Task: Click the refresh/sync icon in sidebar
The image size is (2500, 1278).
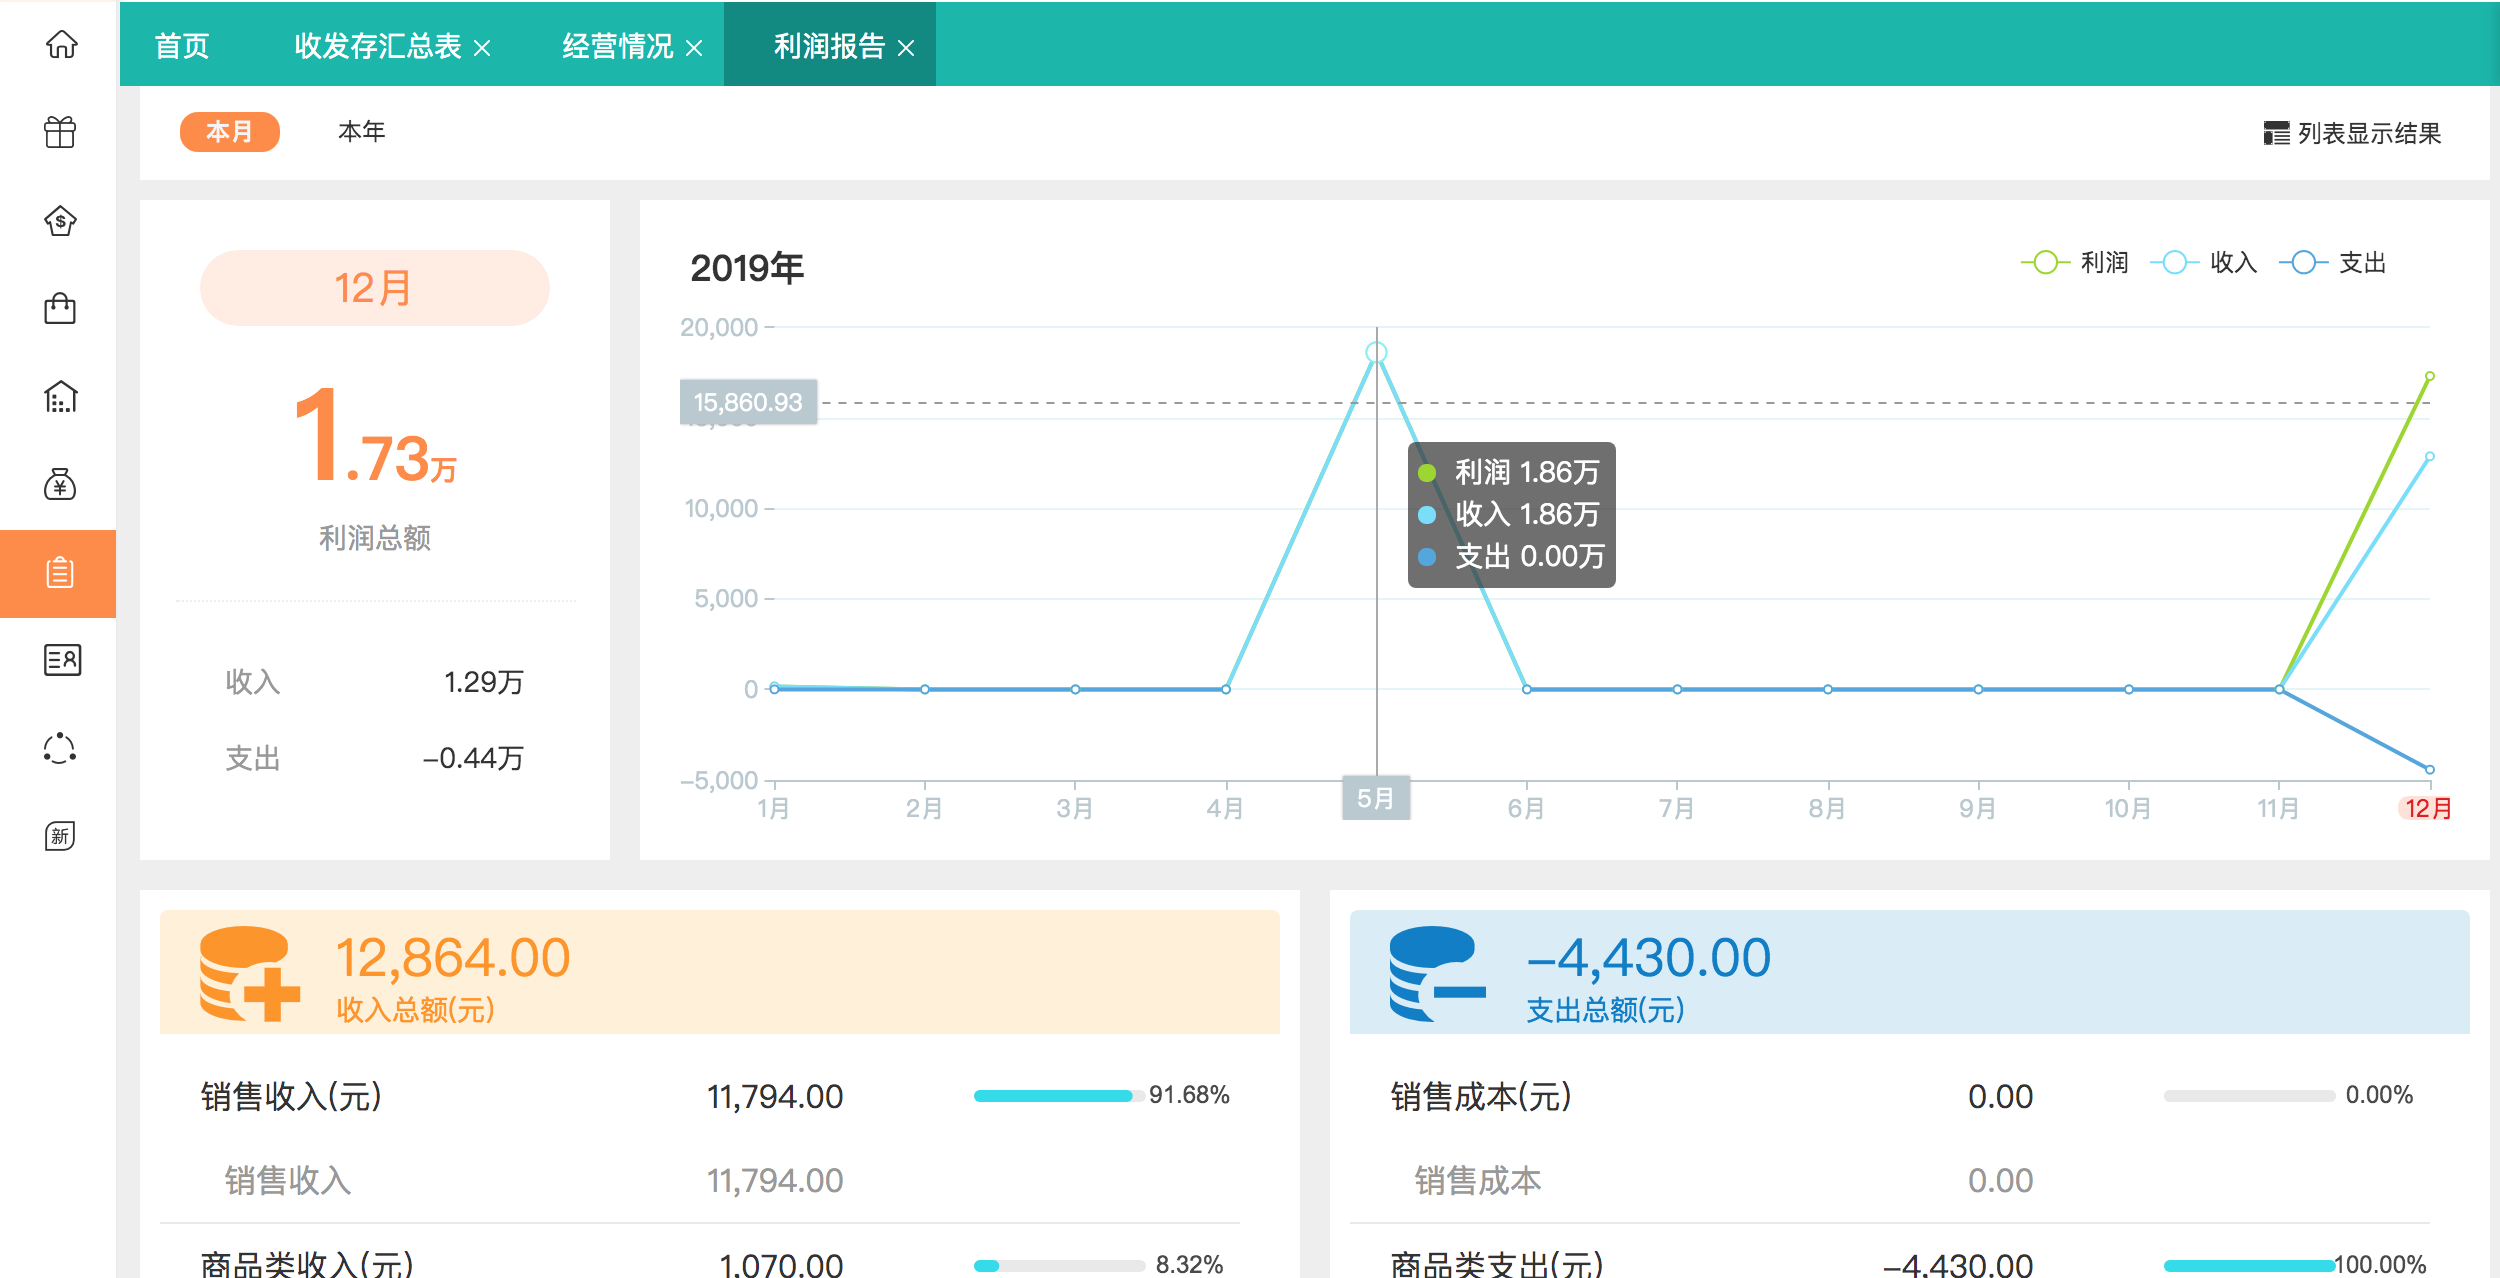Action: click(x=60, y=747)
